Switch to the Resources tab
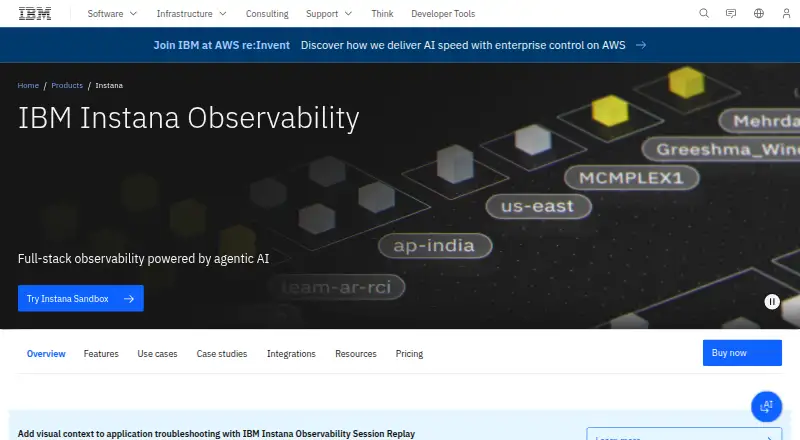The image size is (800, 440). point(356,354)
